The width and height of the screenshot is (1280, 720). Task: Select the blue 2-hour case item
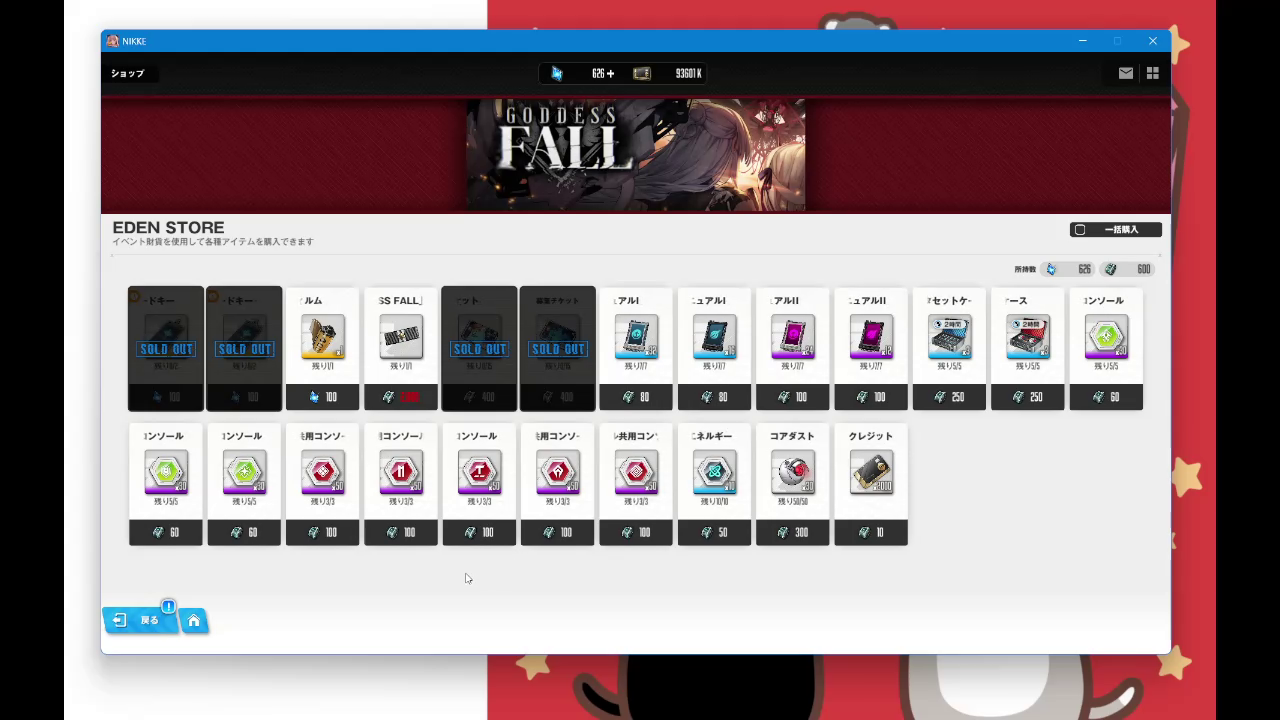949,338
